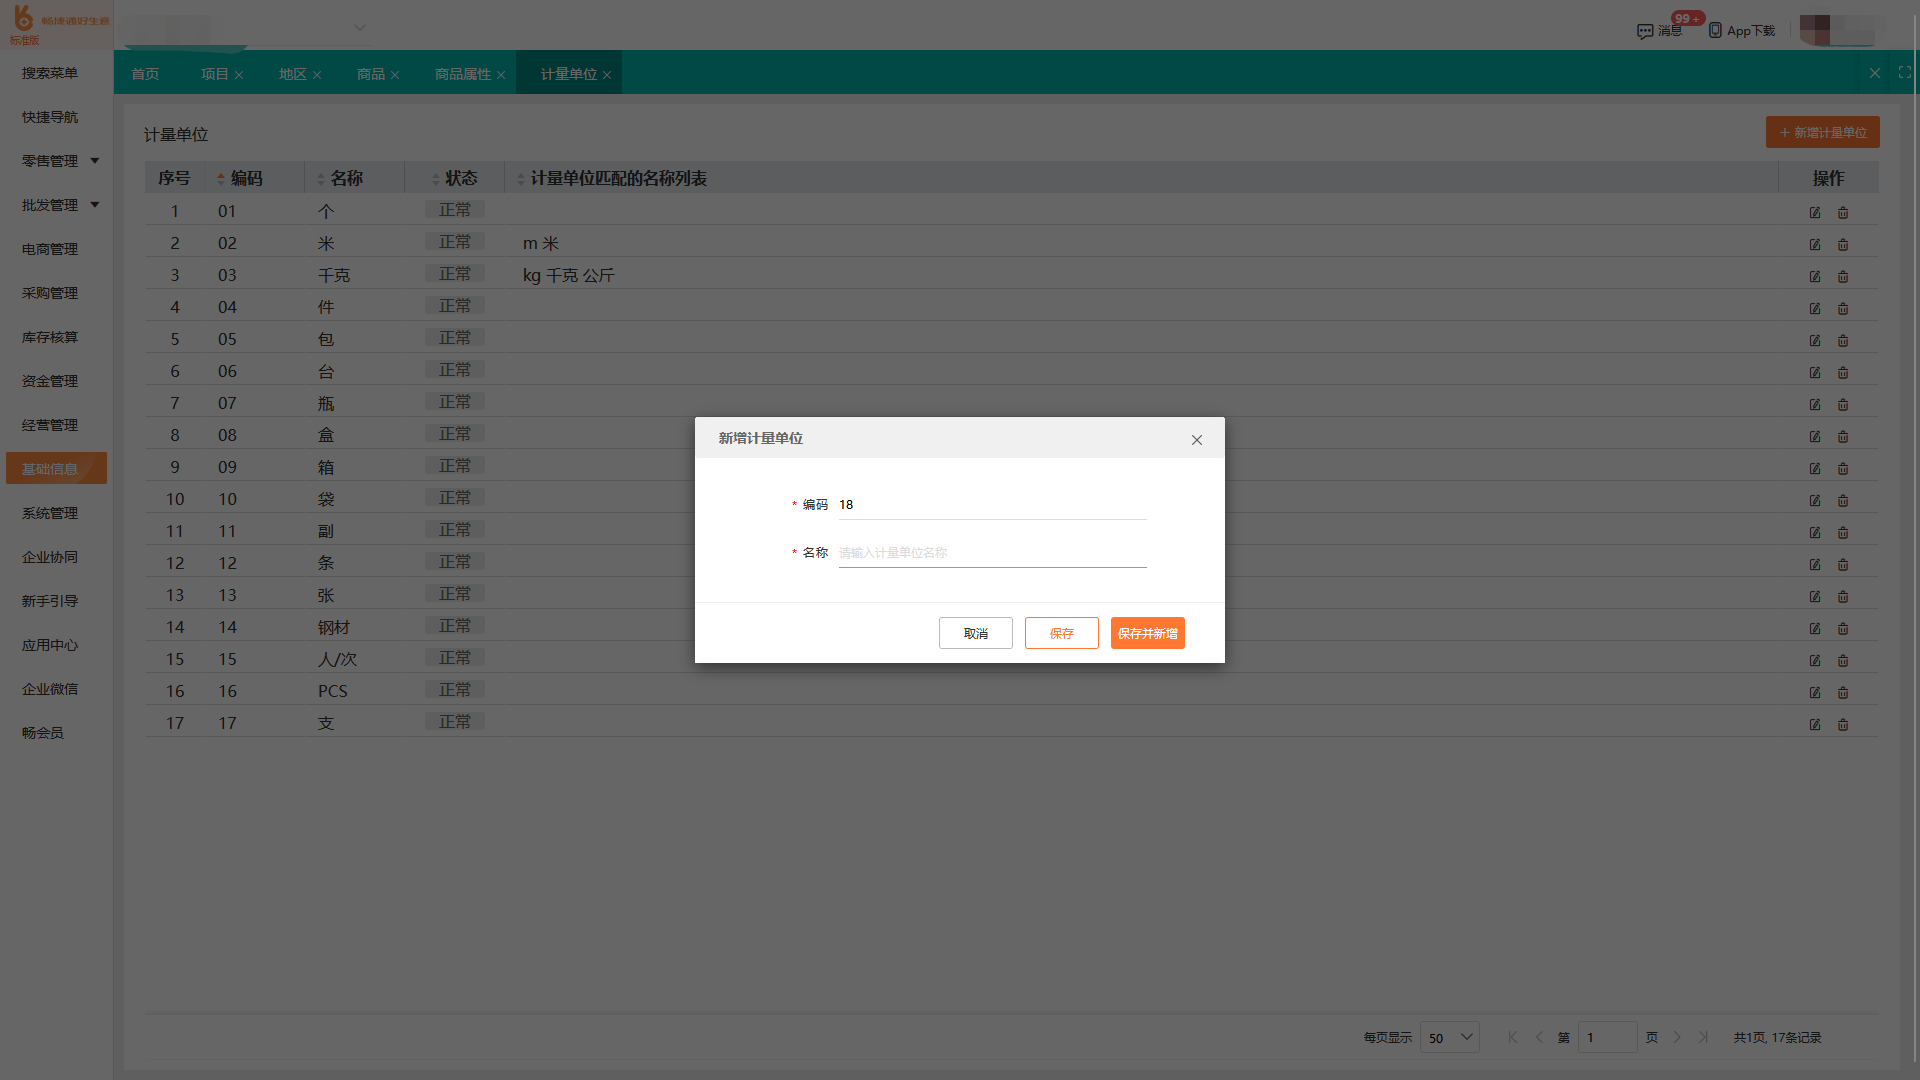Click the new 计量单位 button top right

[x=1822, y=132]
